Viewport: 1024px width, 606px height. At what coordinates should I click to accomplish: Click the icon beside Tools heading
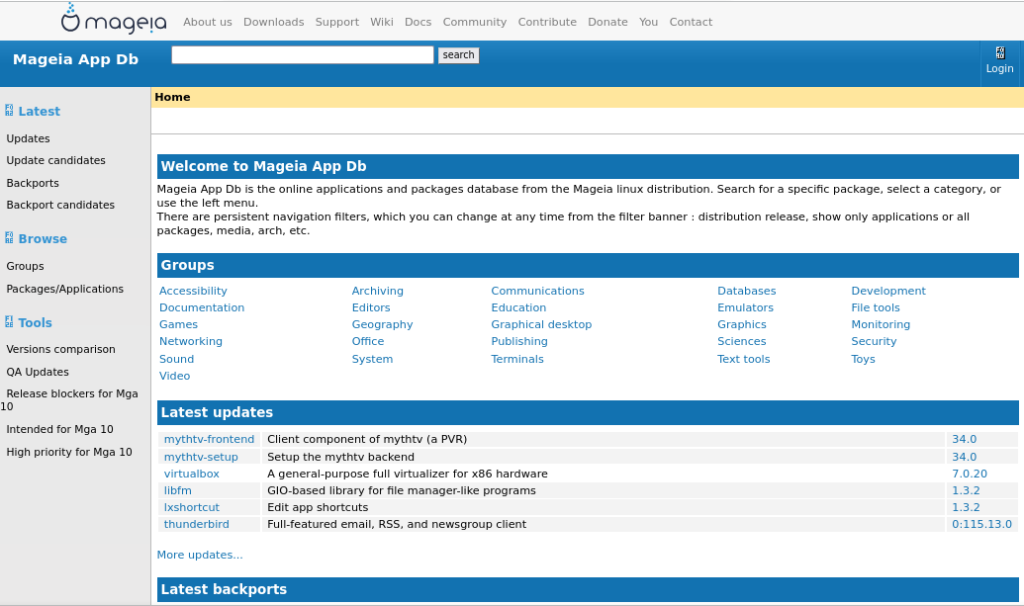[10, 322]
